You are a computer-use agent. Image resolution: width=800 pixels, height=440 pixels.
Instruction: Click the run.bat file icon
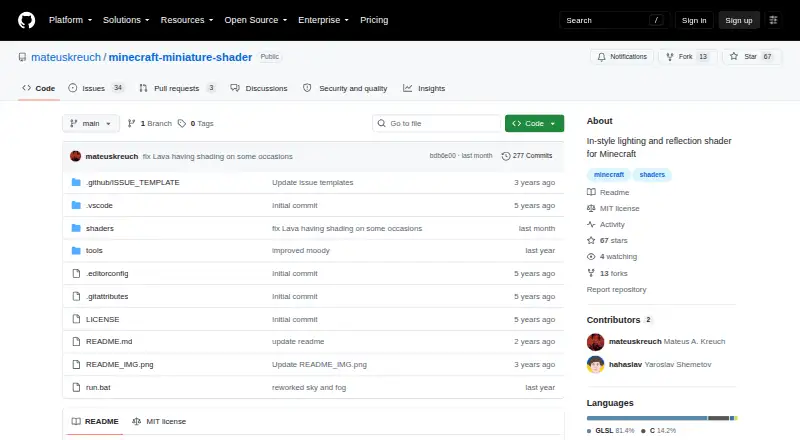(76, 387)
